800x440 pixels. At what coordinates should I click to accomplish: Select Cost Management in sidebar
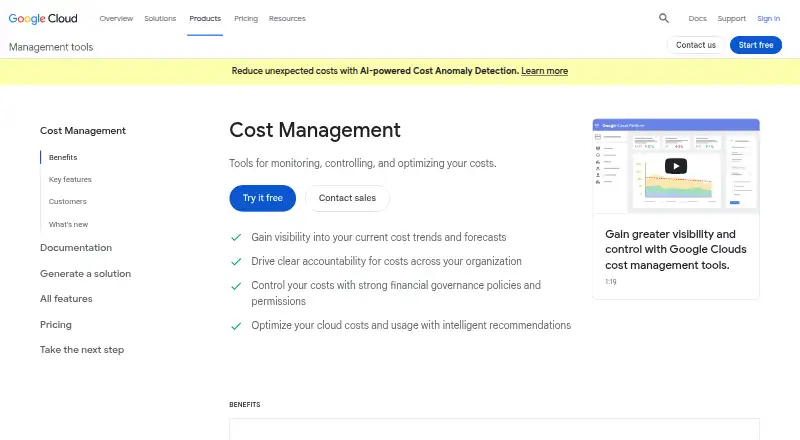click(x=83, y=131)
